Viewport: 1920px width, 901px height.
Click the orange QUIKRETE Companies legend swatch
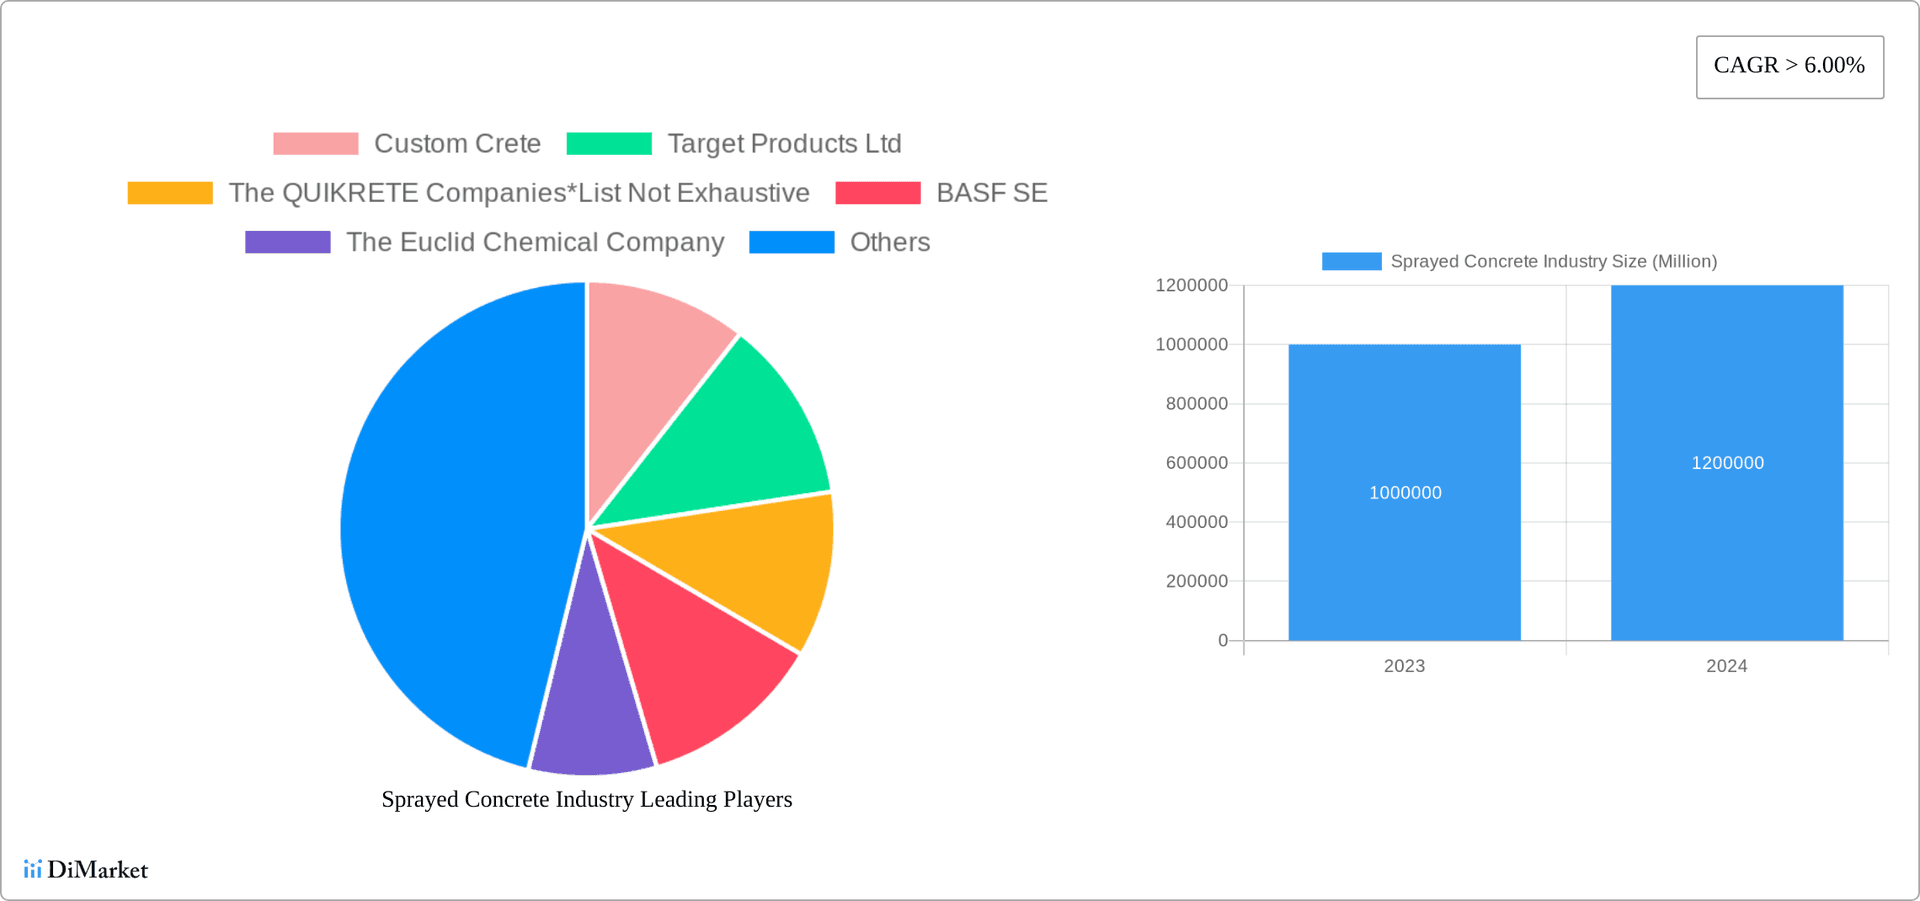click(169, 192)
